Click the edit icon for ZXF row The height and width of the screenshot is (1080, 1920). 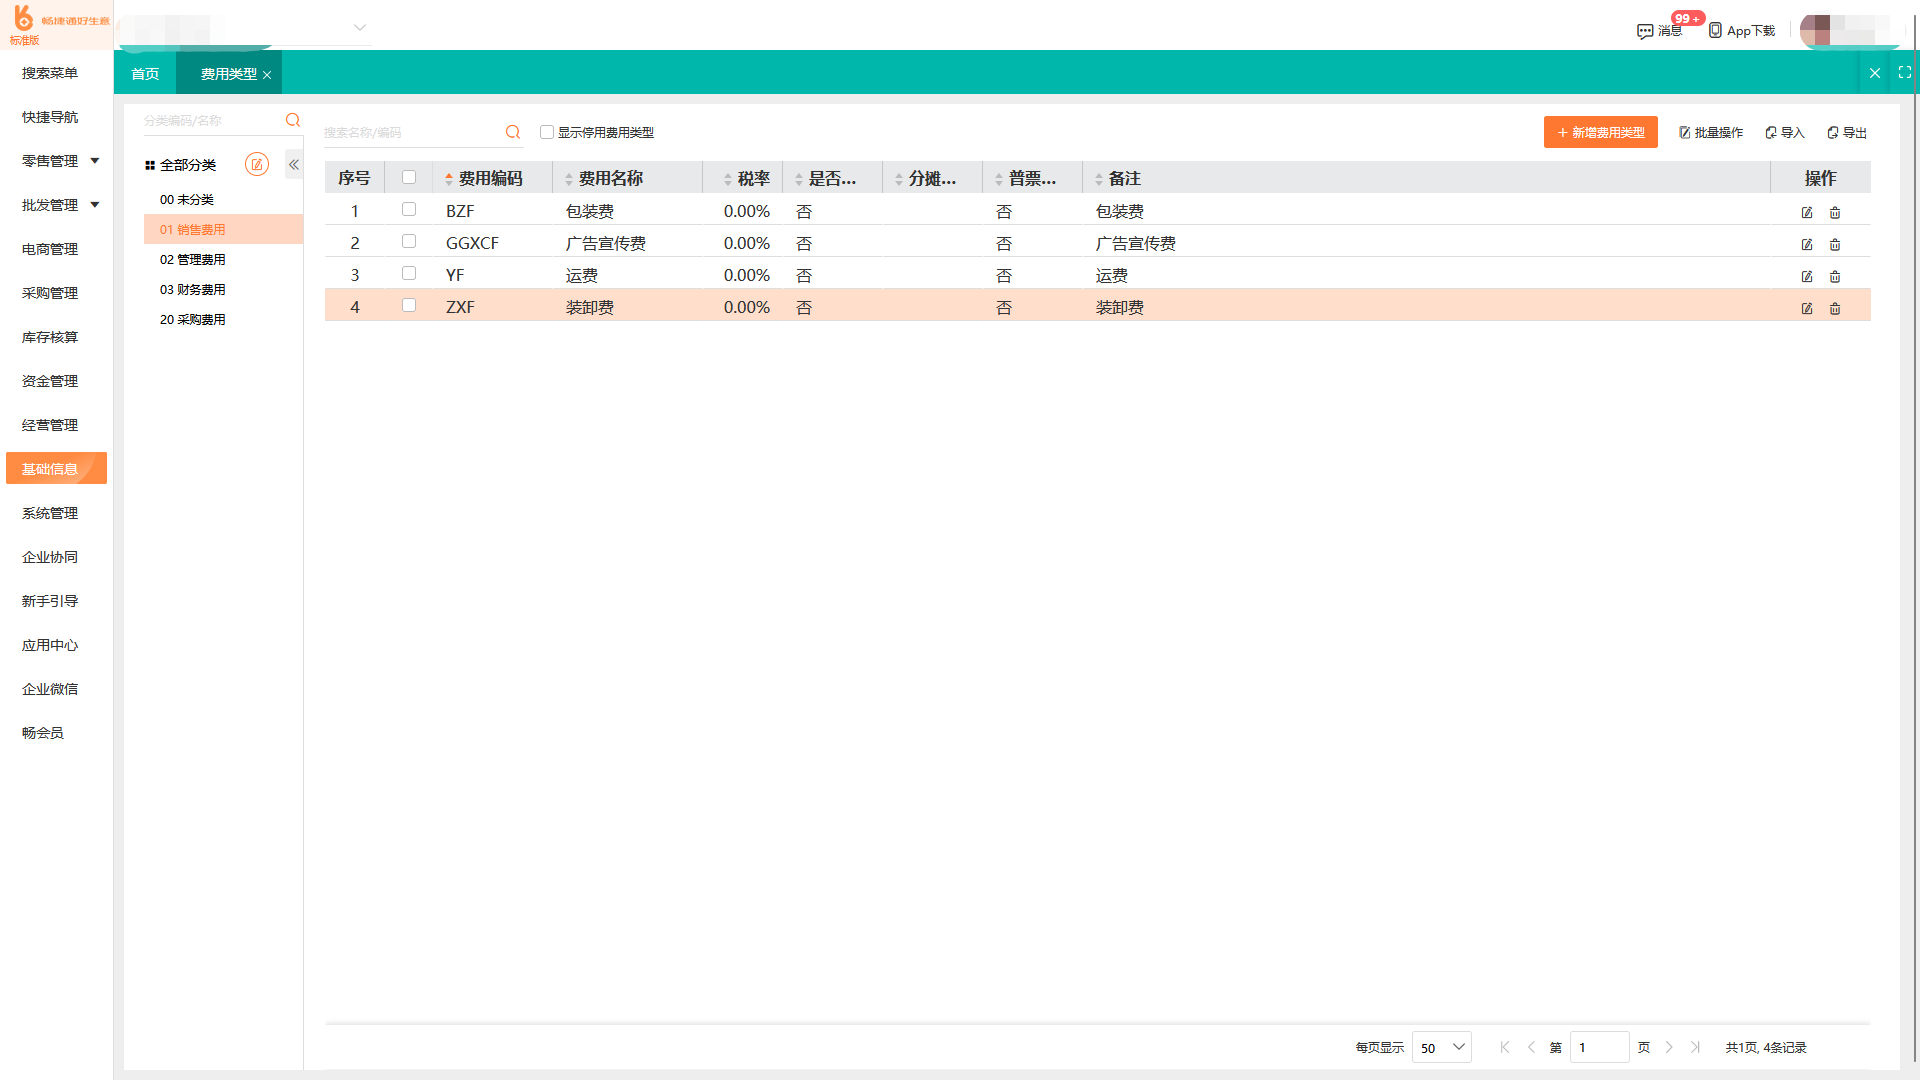pyautogui.click(x=1807, y=307)
